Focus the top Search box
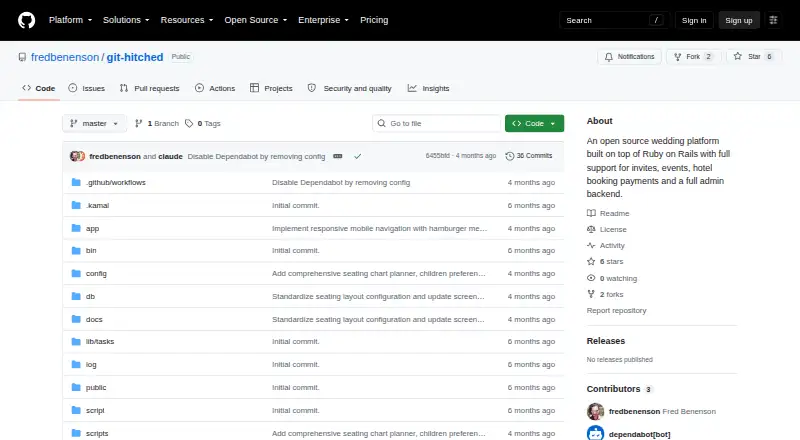The image size is (800, 440). tap(614, 20)
